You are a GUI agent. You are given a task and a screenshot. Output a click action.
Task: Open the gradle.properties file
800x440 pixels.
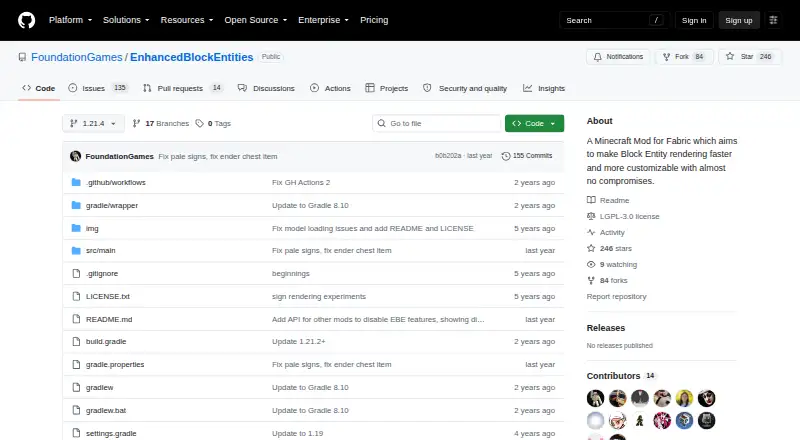[115, 364]
